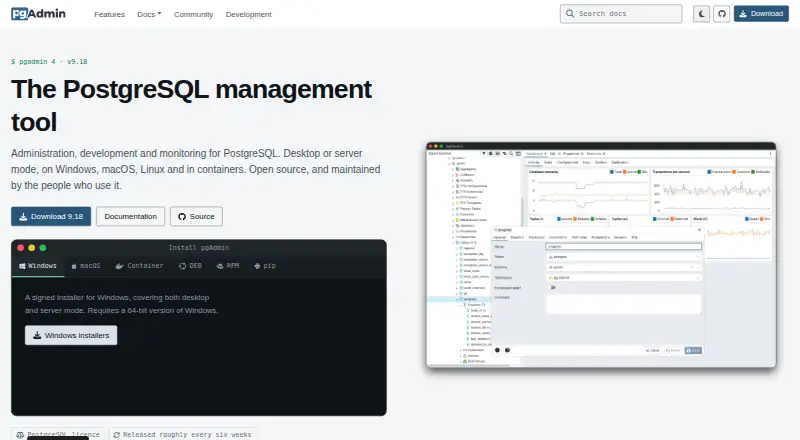Image resolution: width=800 pixels, height=440 pixels.
Task: Select the Container install tab
Action: pyautogui.click(x=139, y=266)
